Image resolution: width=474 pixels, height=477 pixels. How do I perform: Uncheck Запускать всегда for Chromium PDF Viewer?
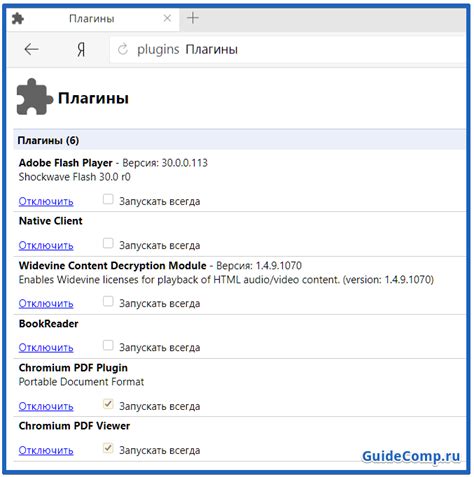108,448
